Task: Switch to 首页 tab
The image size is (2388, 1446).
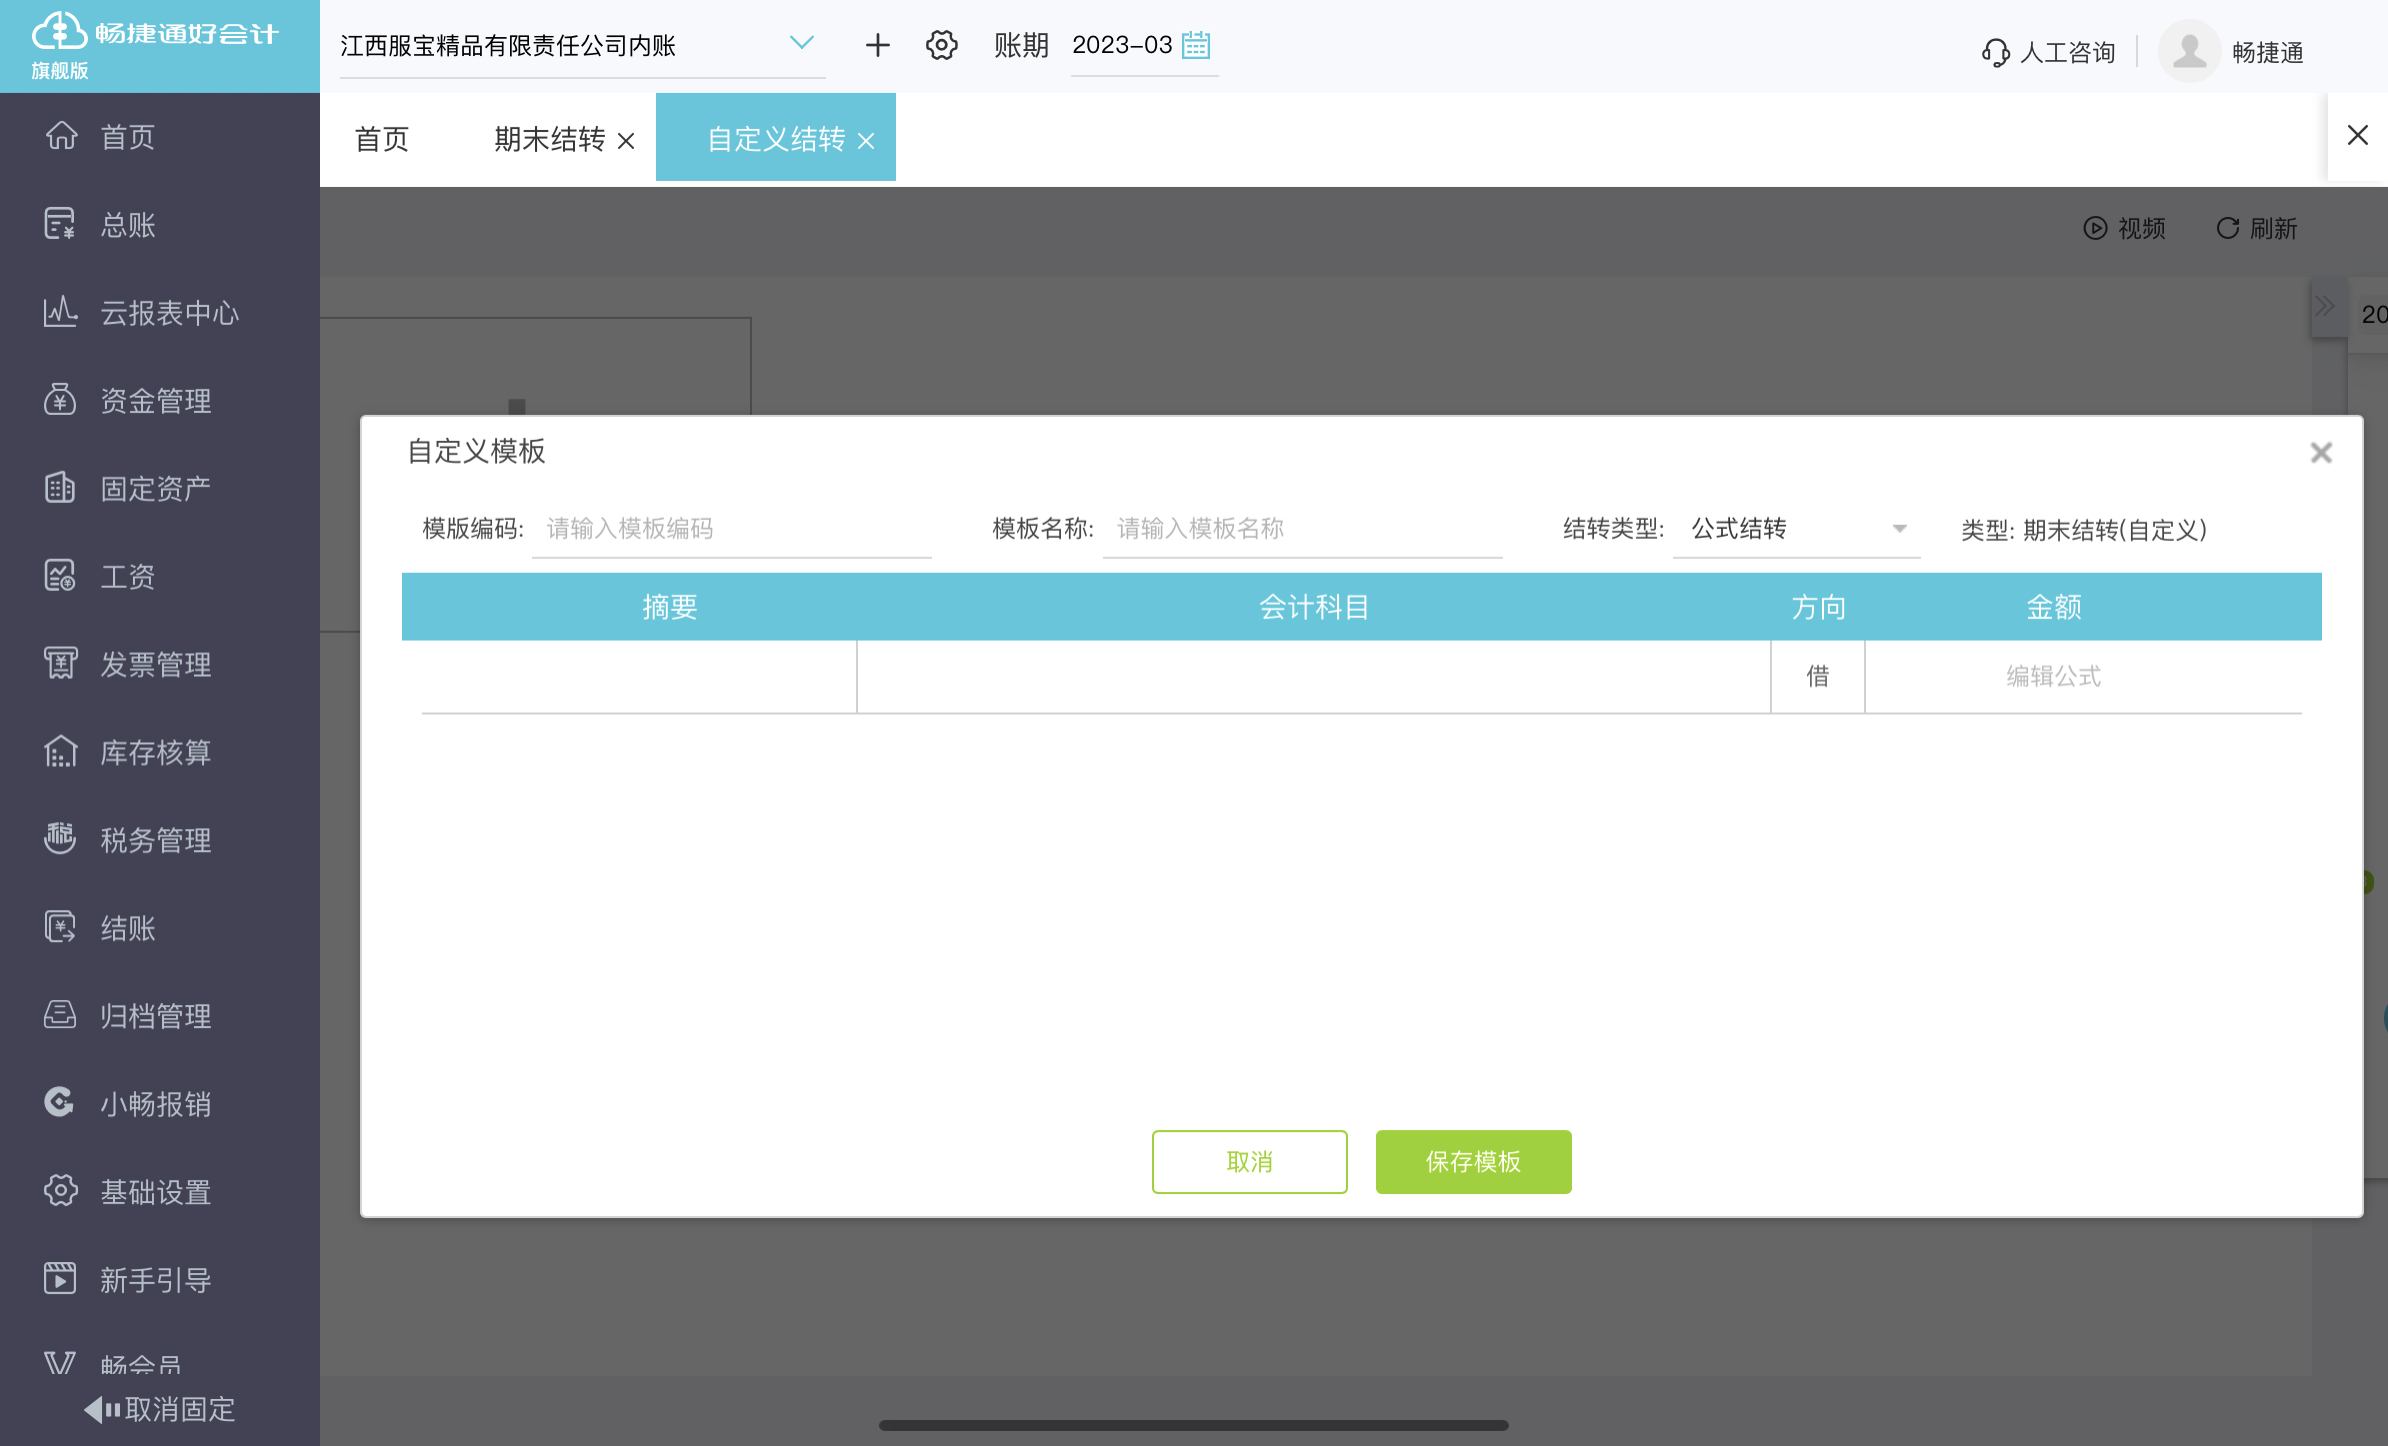Action: [384, 140]
